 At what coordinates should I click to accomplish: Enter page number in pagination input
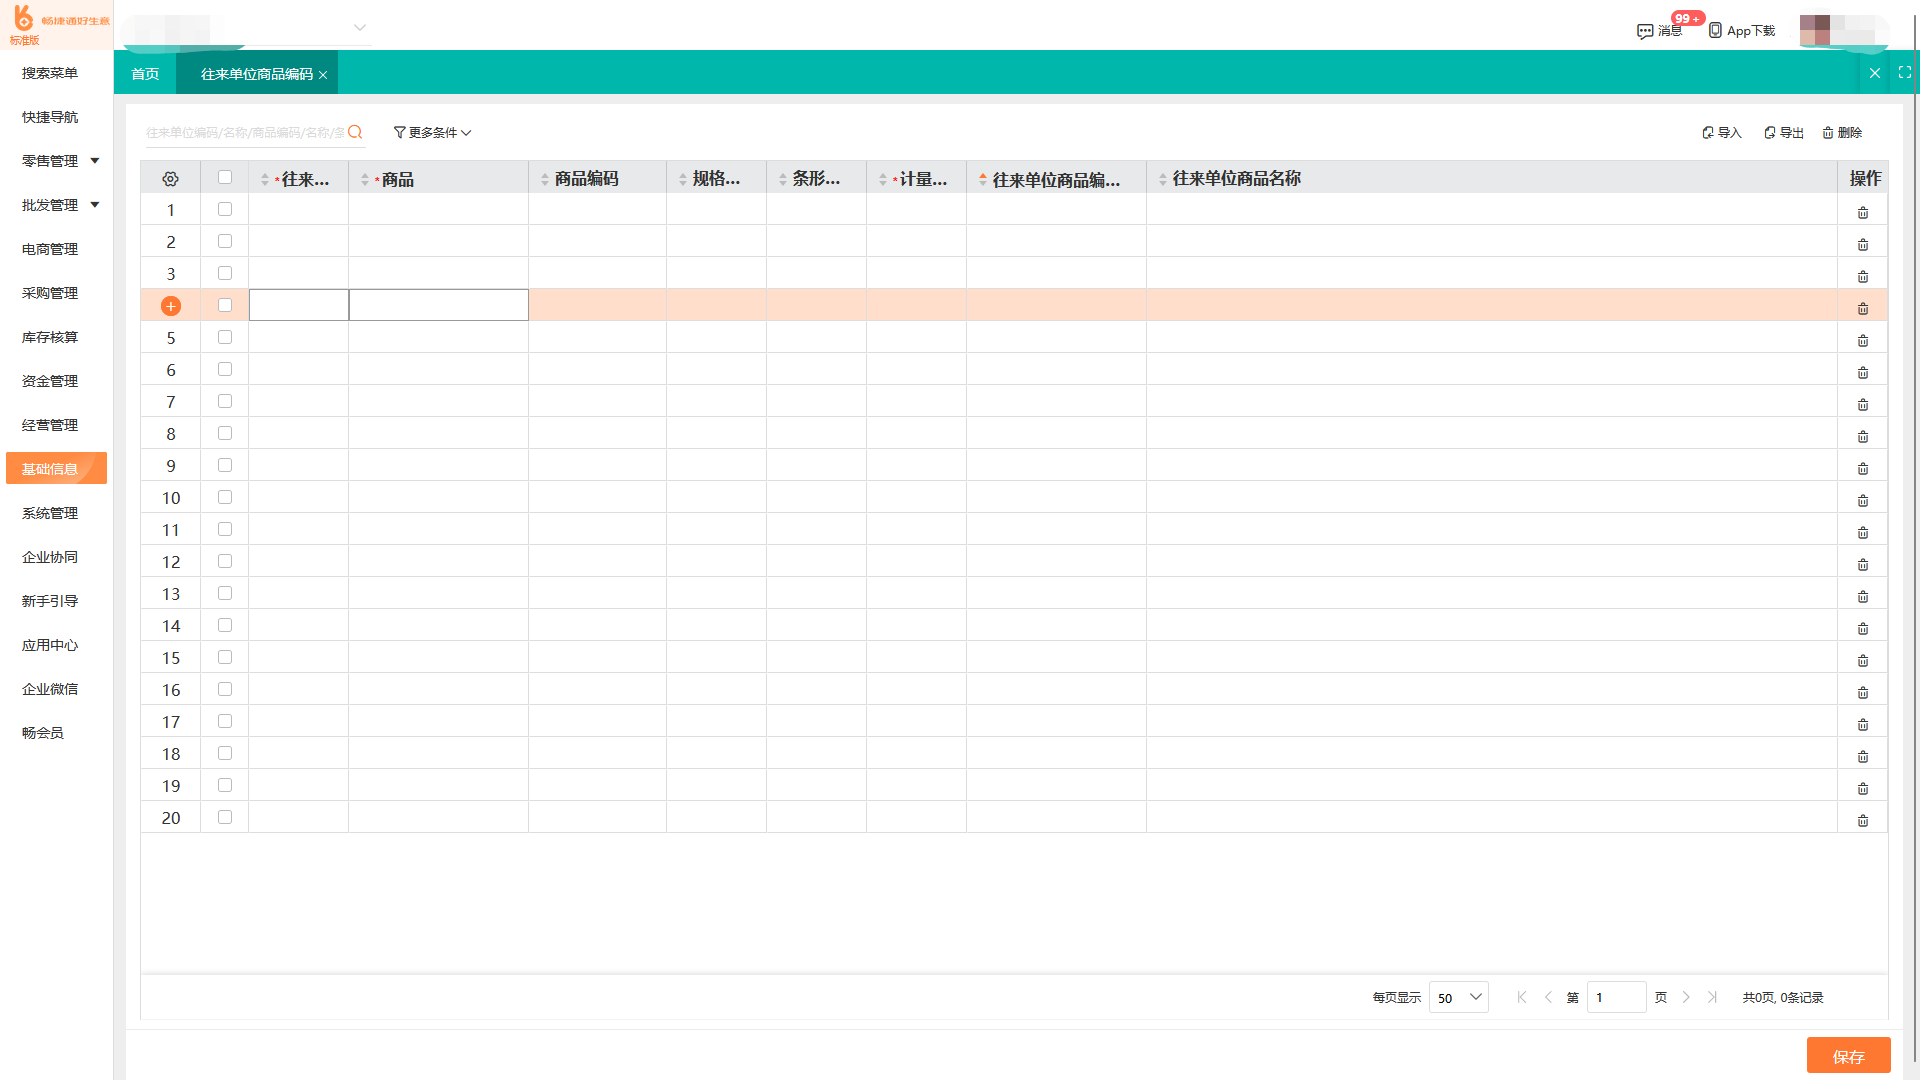(x=1615, y=997)
